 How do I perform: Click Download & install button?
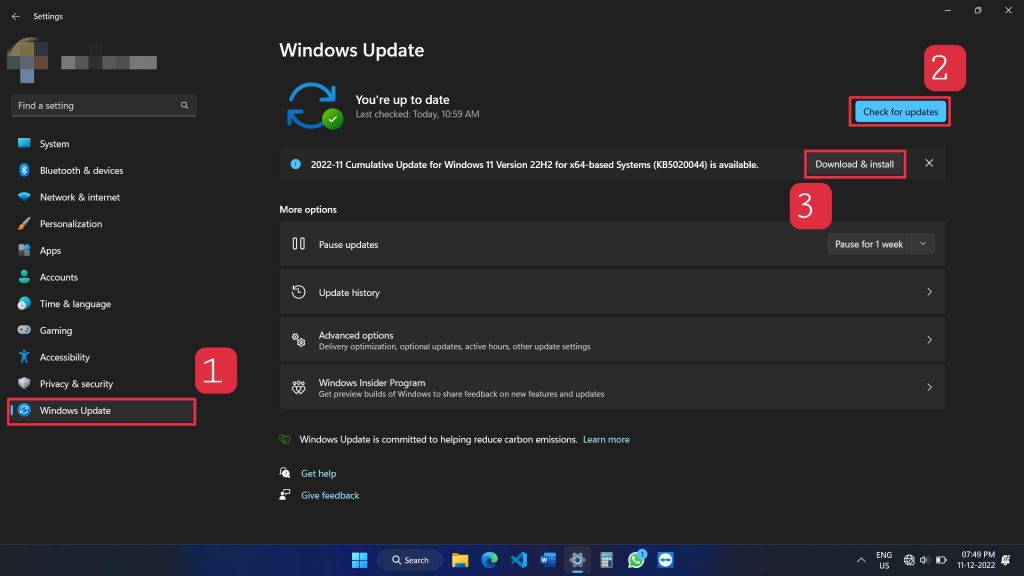tap(854, 164)
